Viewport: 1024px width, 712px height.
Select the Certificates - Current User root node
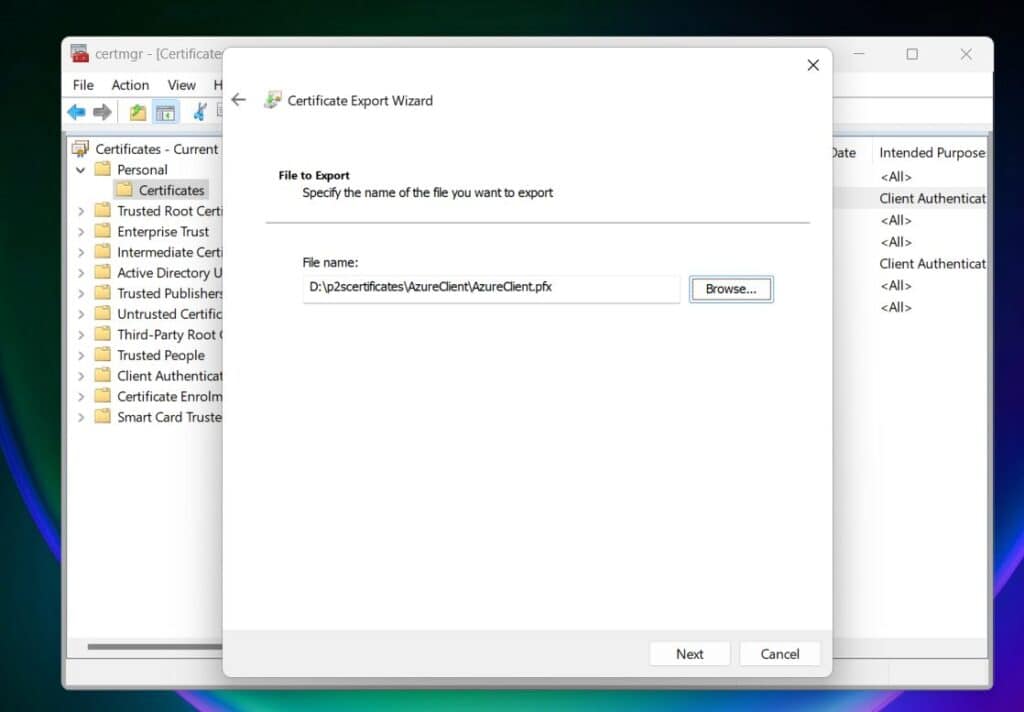click(x=154, y=148)
